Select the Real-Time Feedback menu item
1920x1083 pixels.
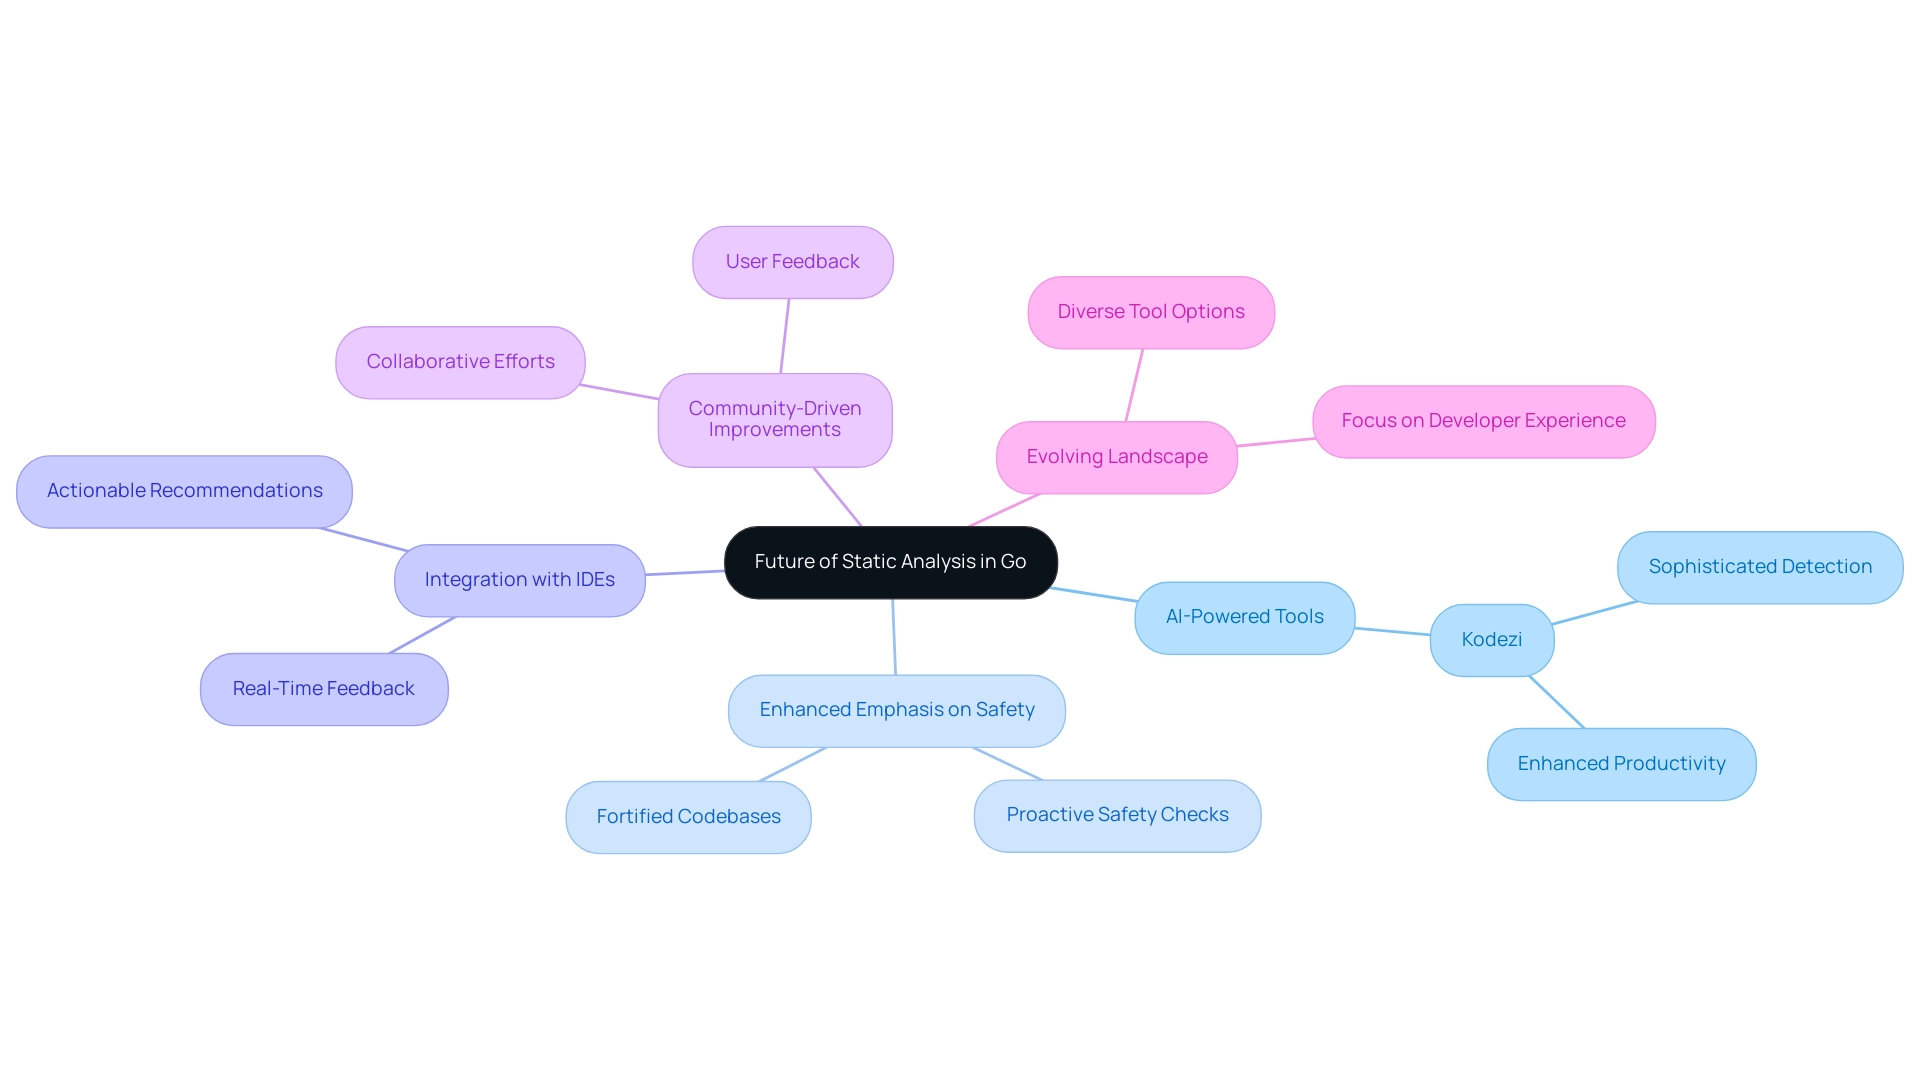tap(323, 686)
